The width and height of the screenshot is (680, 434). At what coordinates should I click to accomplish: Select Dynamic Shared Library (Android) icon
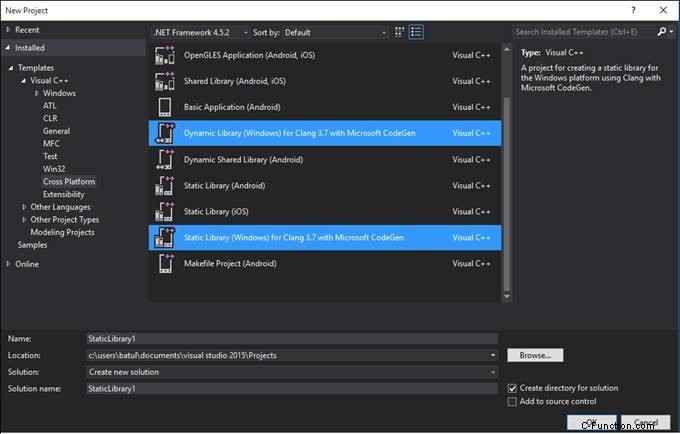pos(165,159)
